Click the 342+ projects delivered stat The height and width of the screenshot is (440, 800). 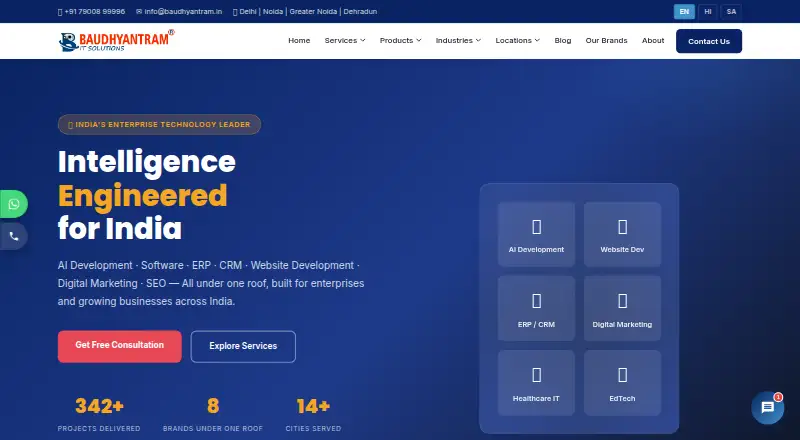point(99,414)
